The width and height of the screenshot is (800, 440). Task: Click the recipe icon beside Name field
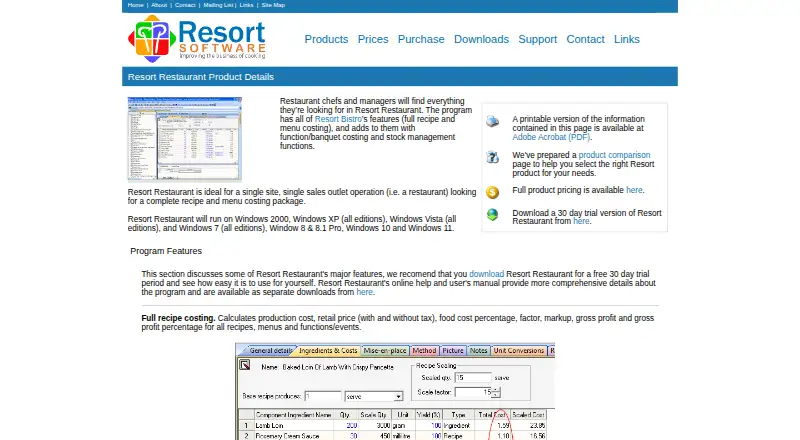click(x=245, y=365)
